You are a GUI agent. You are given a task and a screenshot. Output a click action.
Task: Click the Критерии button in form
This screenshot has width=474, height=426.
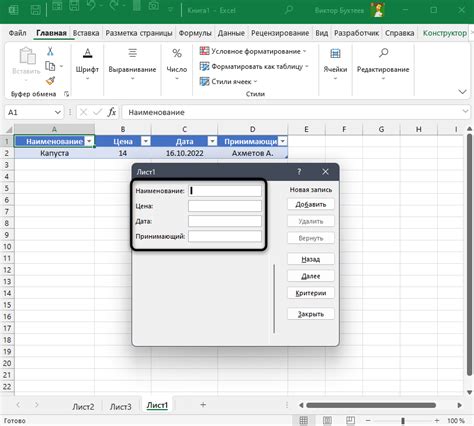pos(311,293)
